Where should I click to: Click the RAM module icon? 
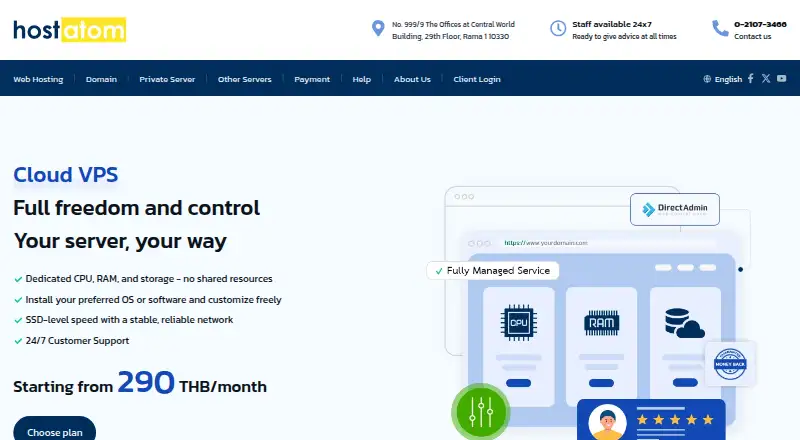[x=602, y=323]
